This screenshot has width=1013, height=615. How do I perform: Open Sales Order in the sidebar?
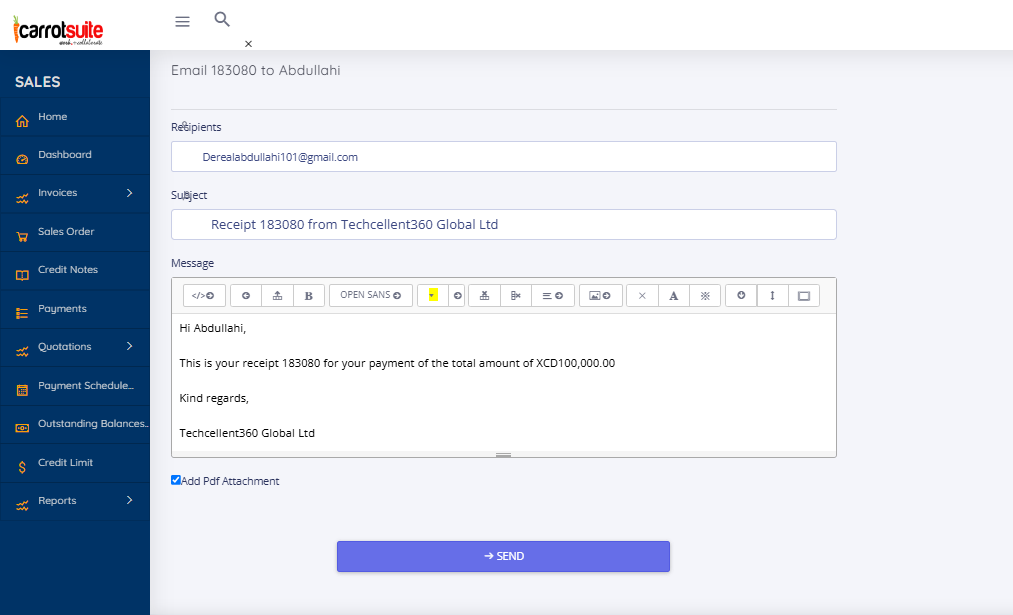[x=66, y=232]
